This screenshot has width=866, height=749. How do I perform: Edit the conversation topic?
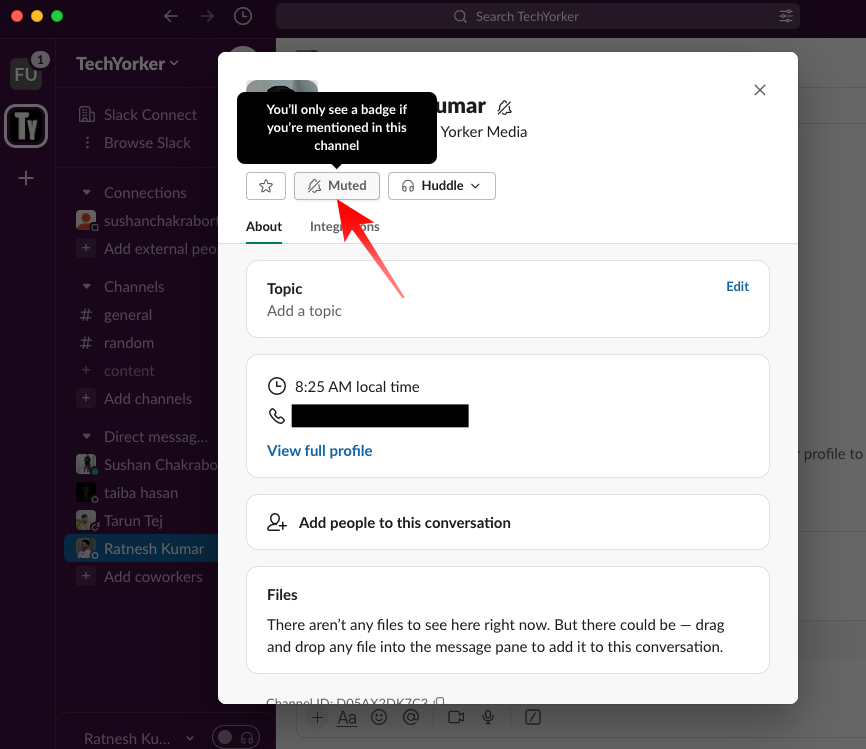[x=737, y=287]
